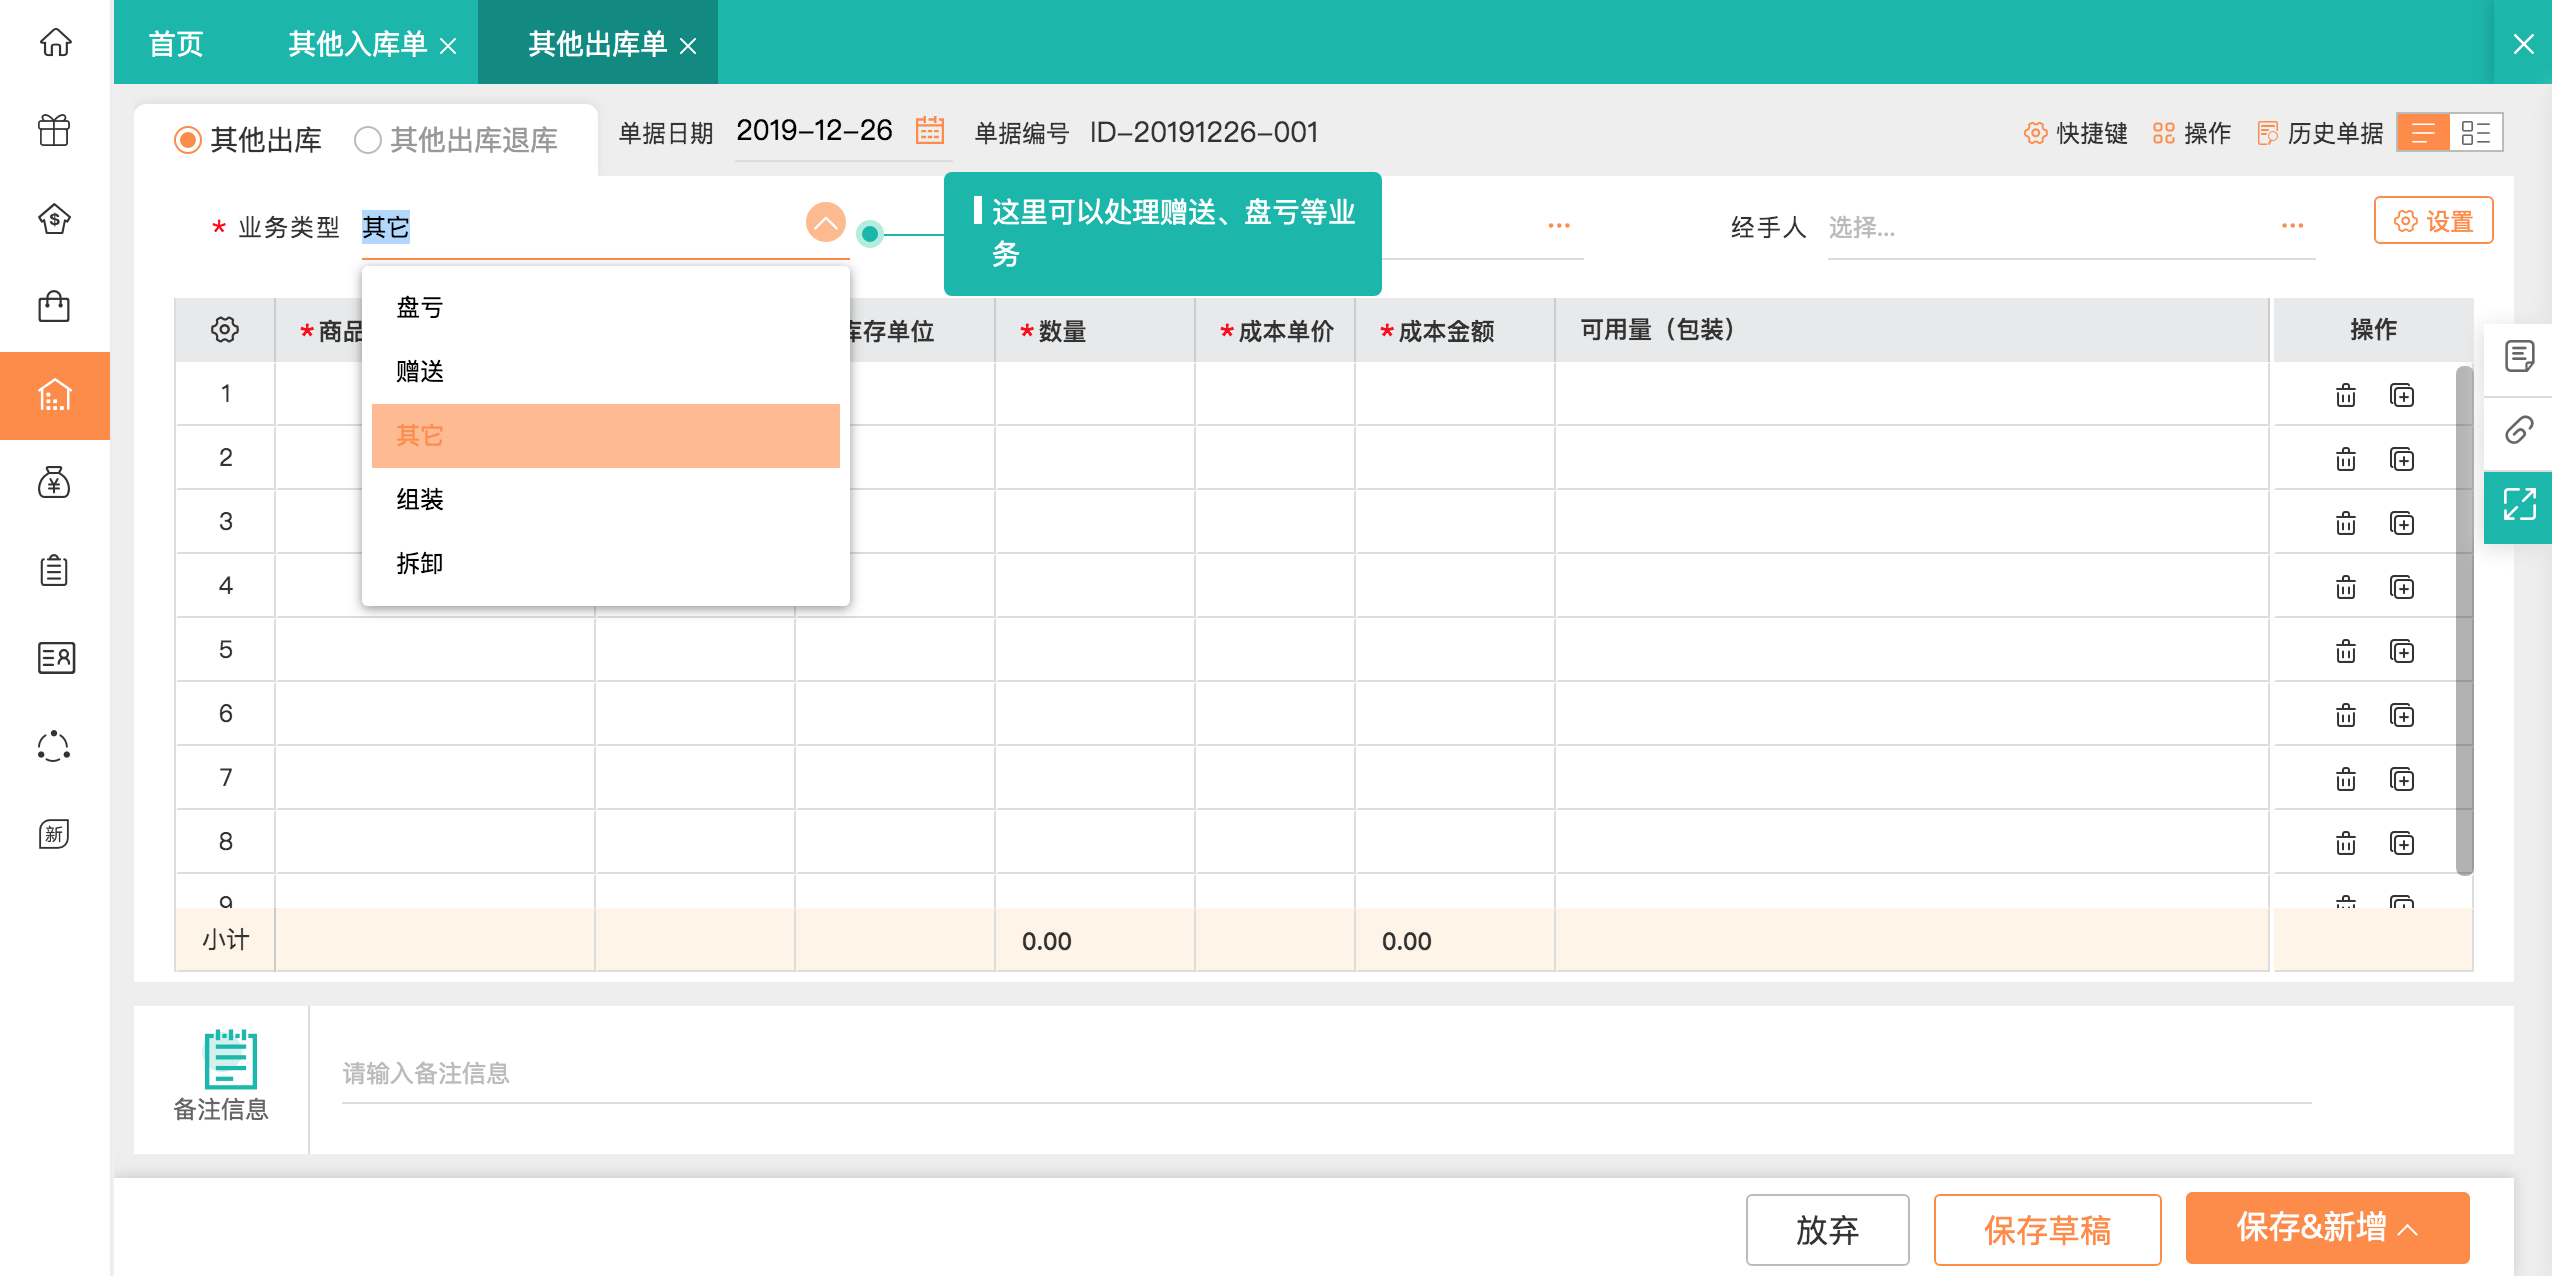
Task: Select 盘亏 from business type dropdown
Action: click(422, 308)
